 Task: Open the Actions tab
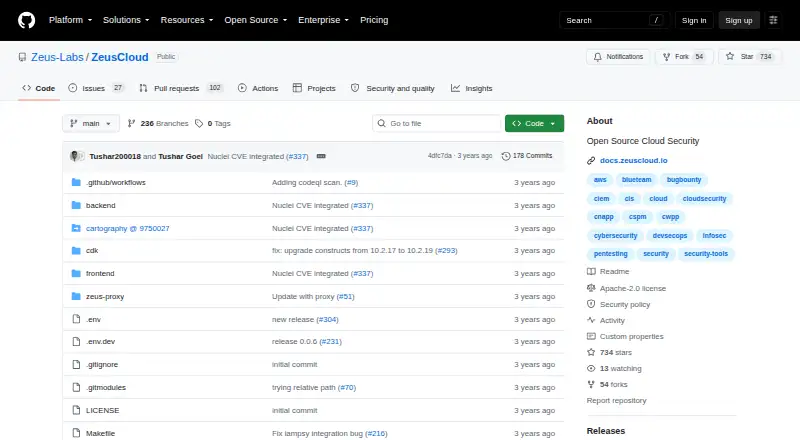[258, 88]
